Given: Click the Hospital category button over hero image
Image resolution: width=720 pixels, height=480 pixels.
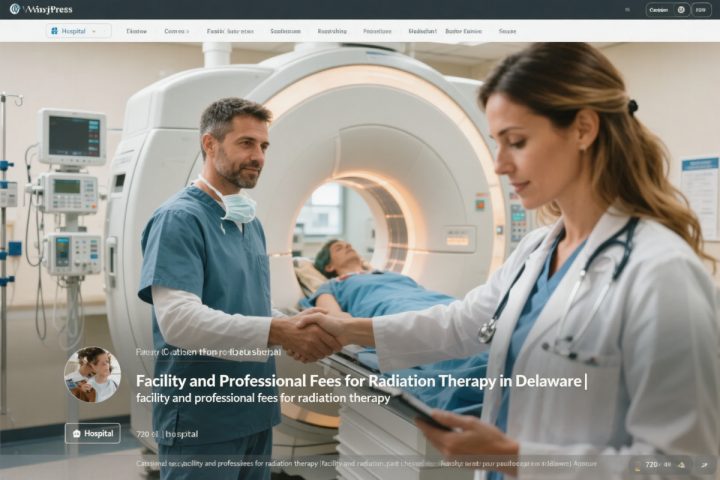Looking at the screenshot, I should point(93,434).
